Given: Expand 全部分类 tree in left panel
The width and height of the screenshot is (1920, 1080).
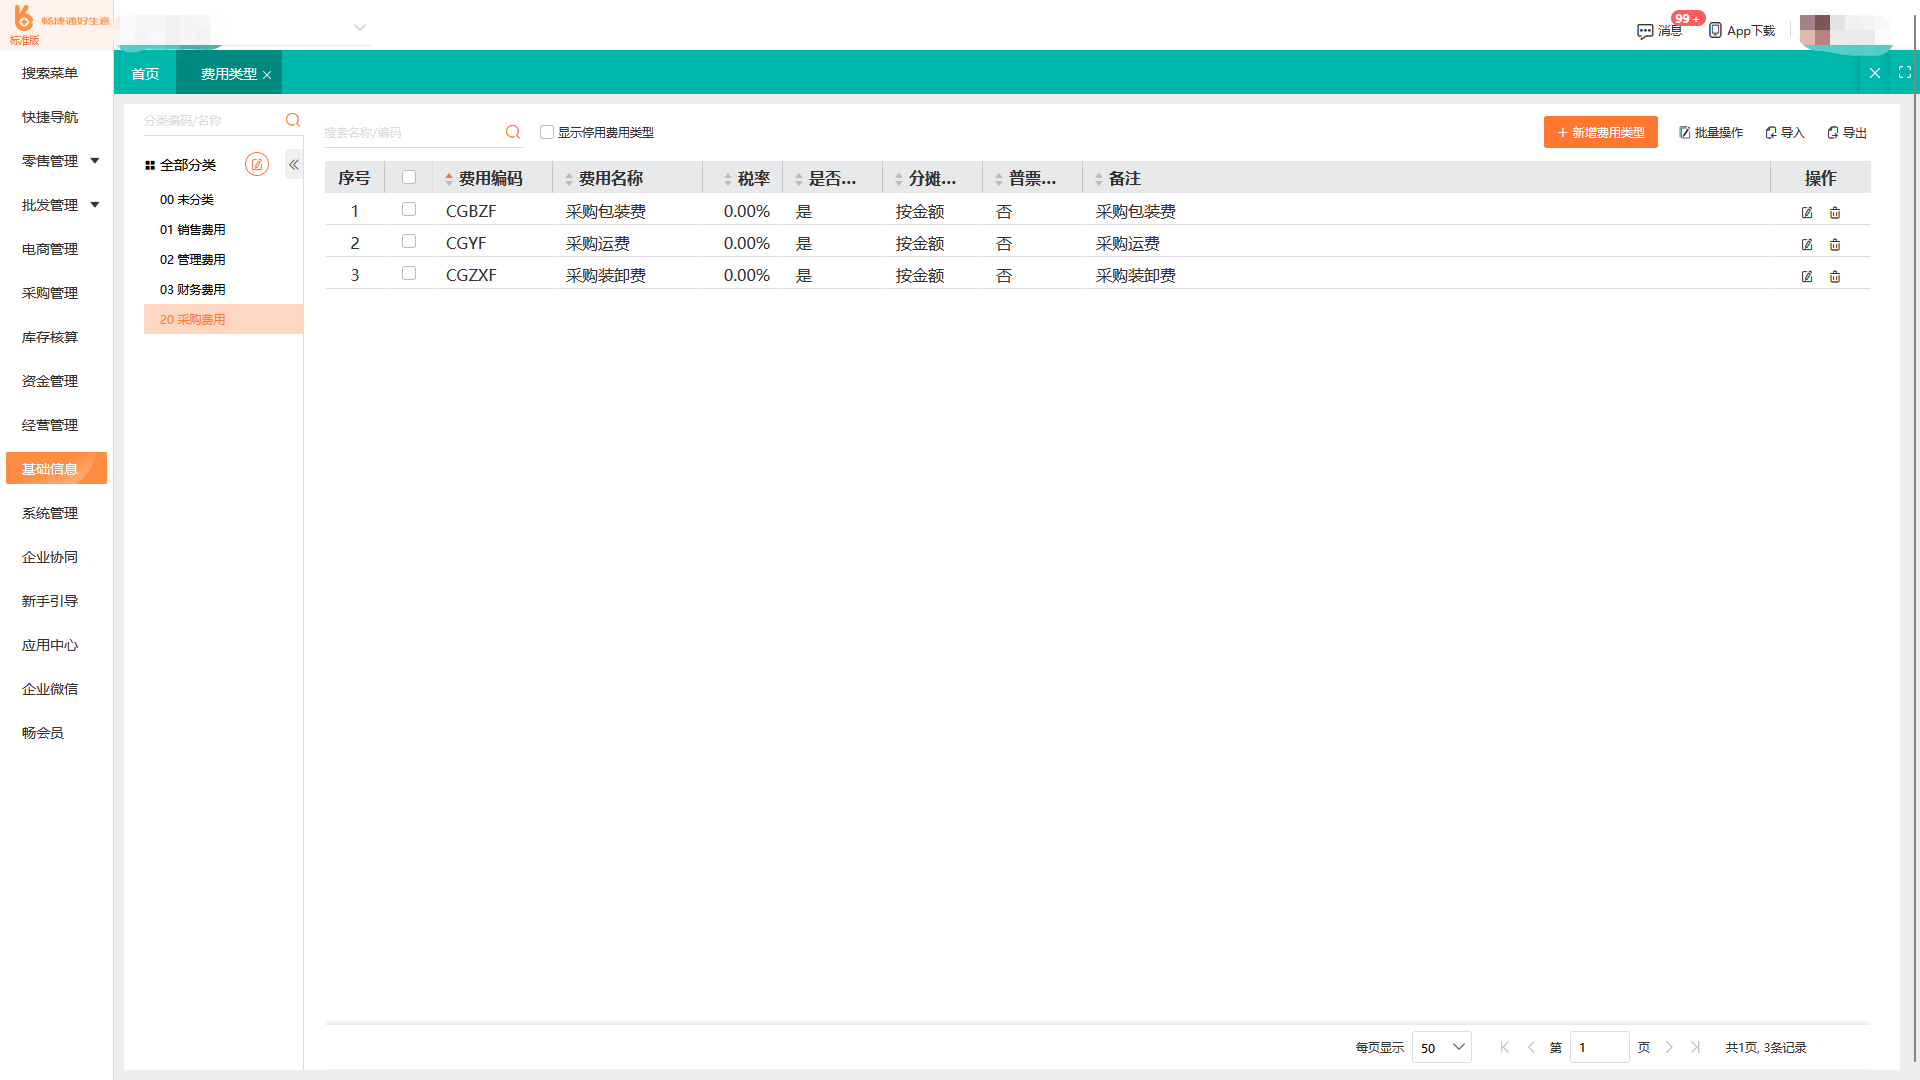Looking at the screenshot, I should 149,164.
